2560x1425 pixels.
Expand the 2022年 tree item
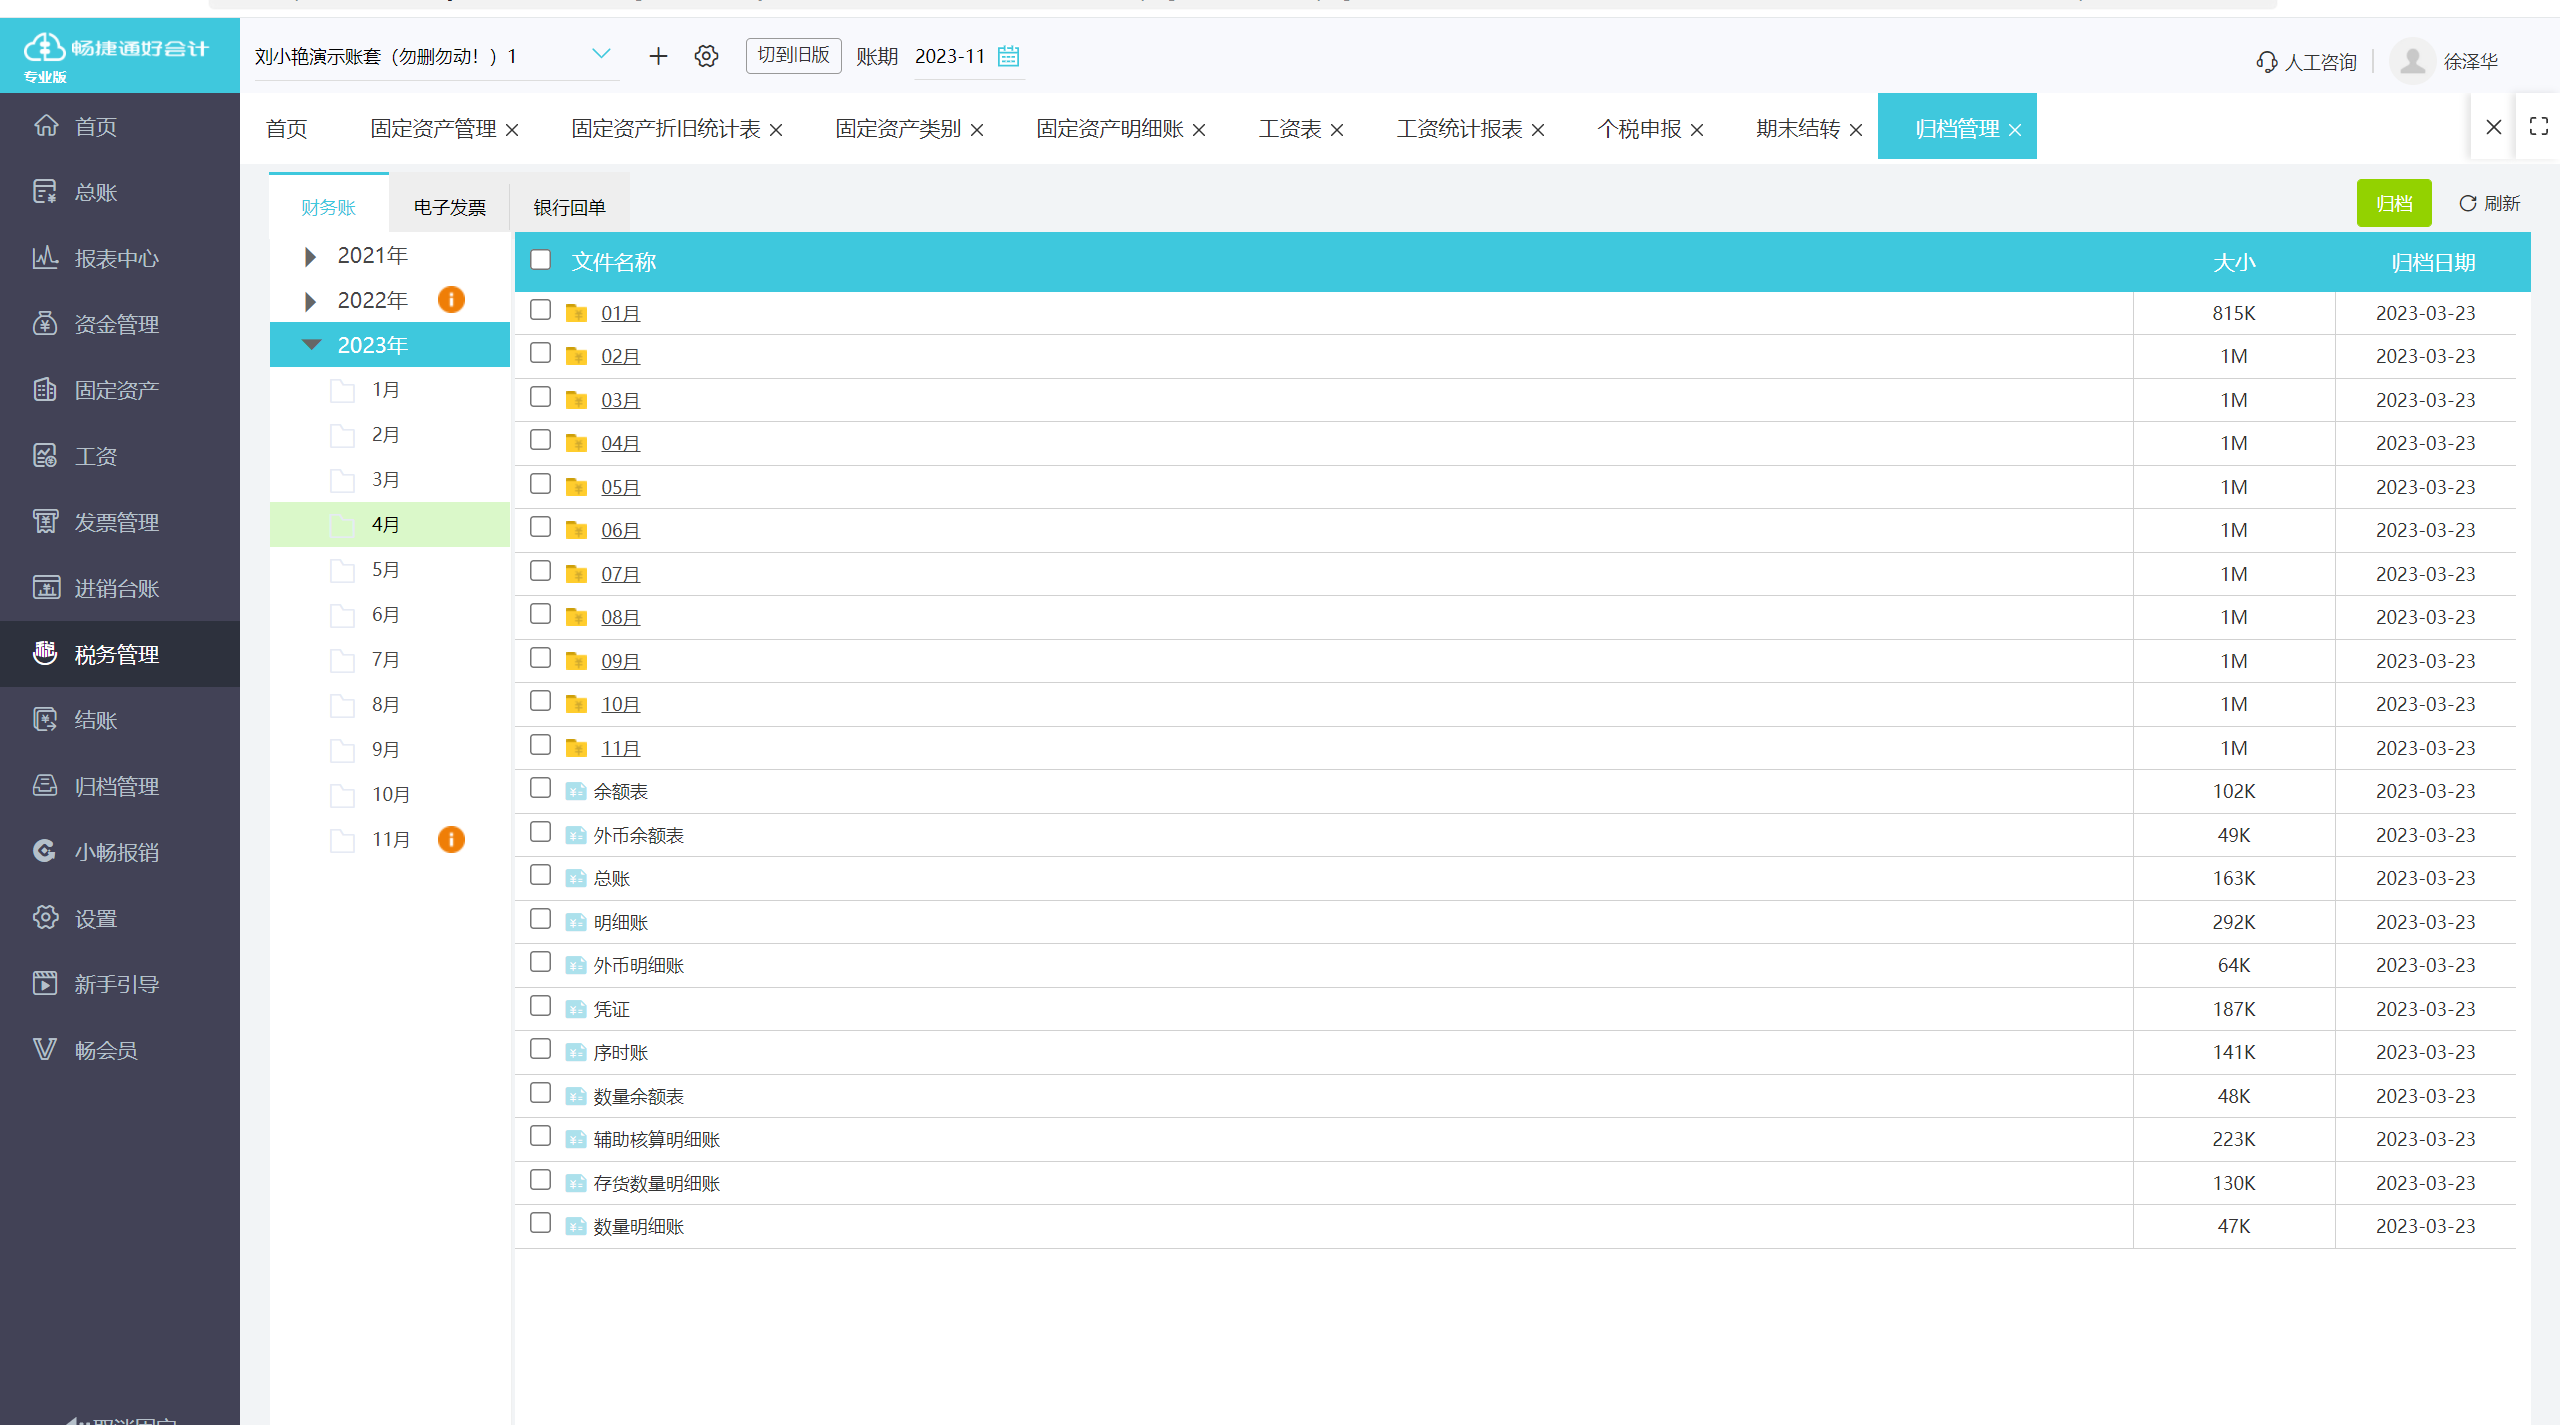pos(312,298)
